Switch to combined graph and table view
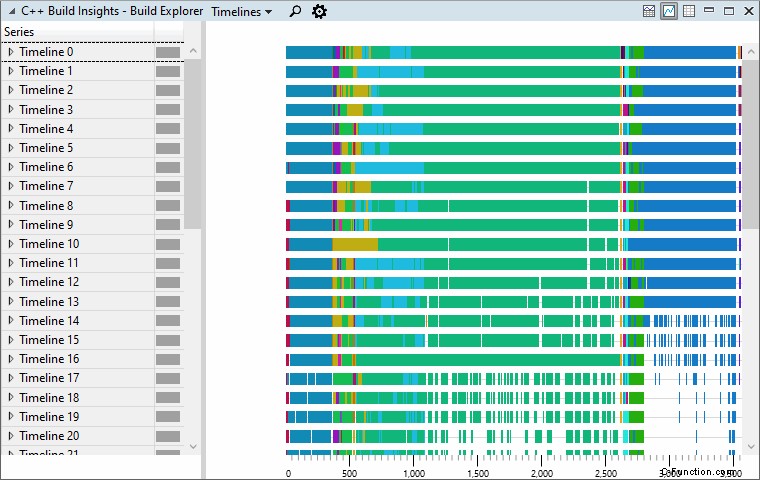The width and height of the screenshot is (760, 480). 649,11
